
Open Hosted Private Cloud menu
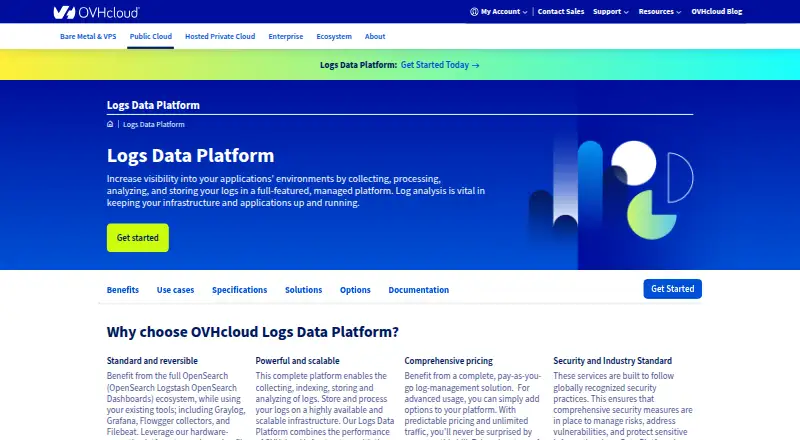pos(220,37)
